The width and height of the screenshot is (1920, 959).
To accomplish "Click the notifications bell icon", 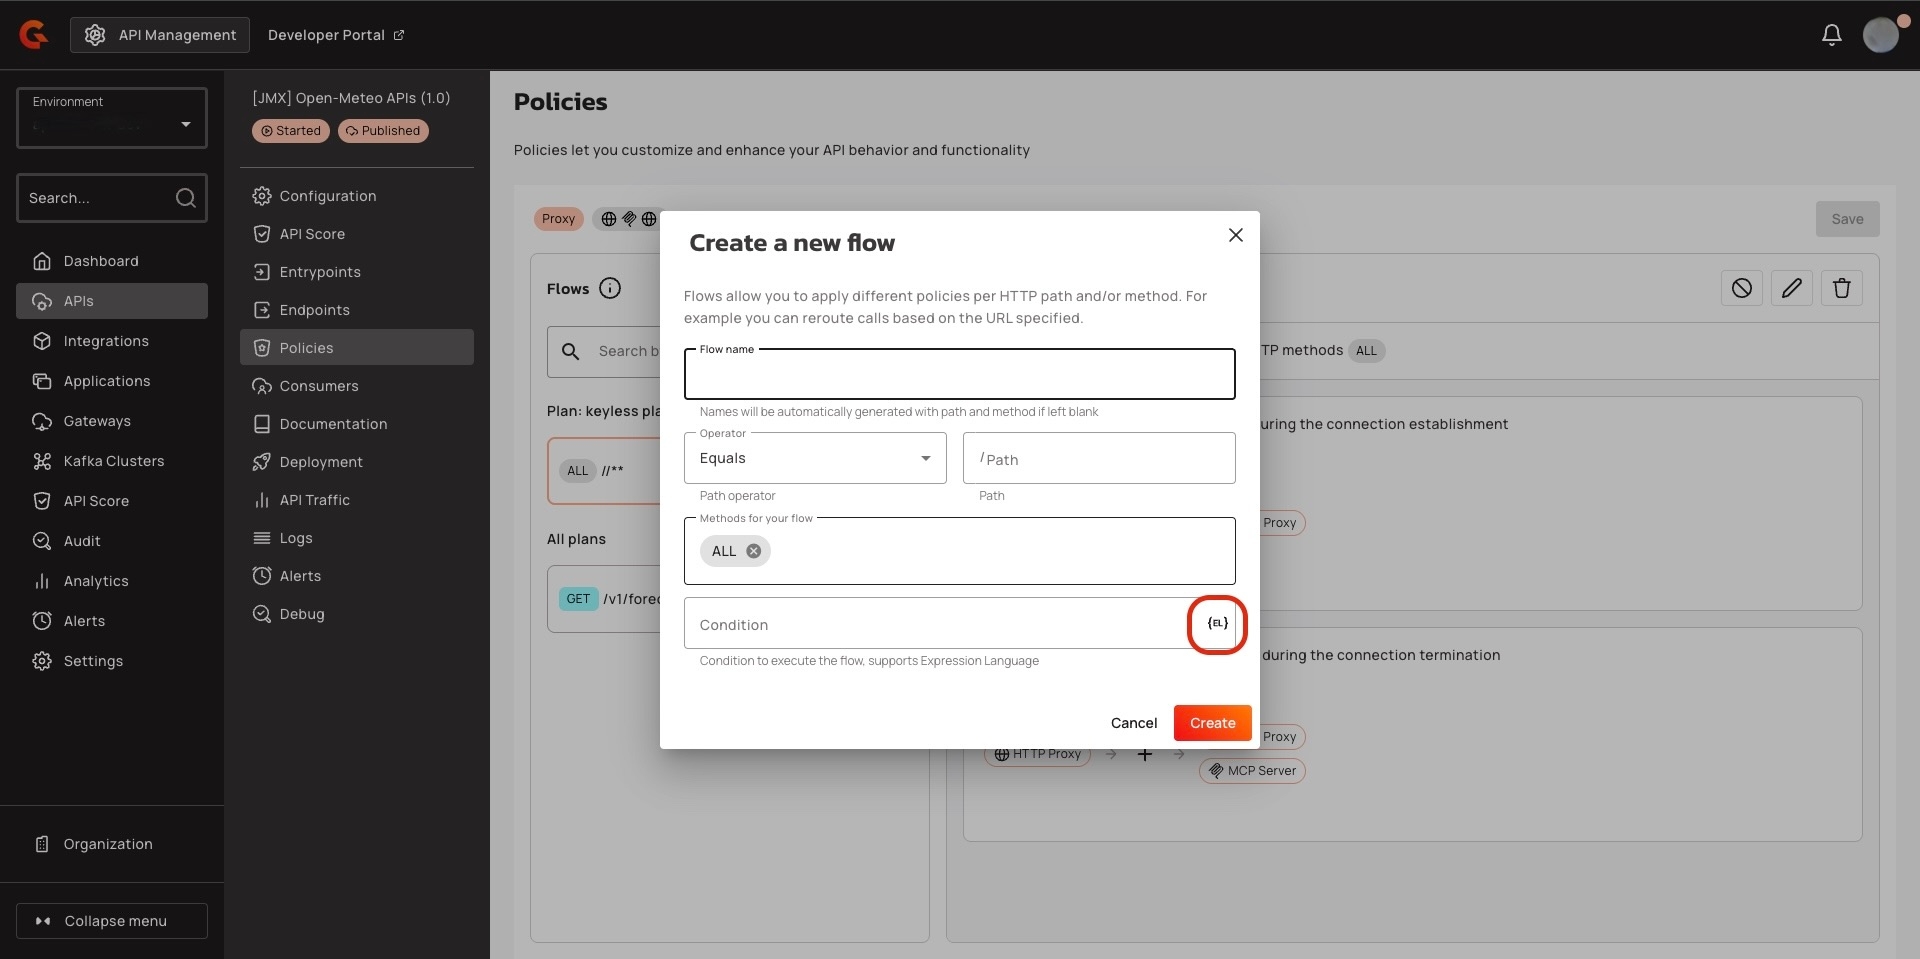I will pos(1831,35).
